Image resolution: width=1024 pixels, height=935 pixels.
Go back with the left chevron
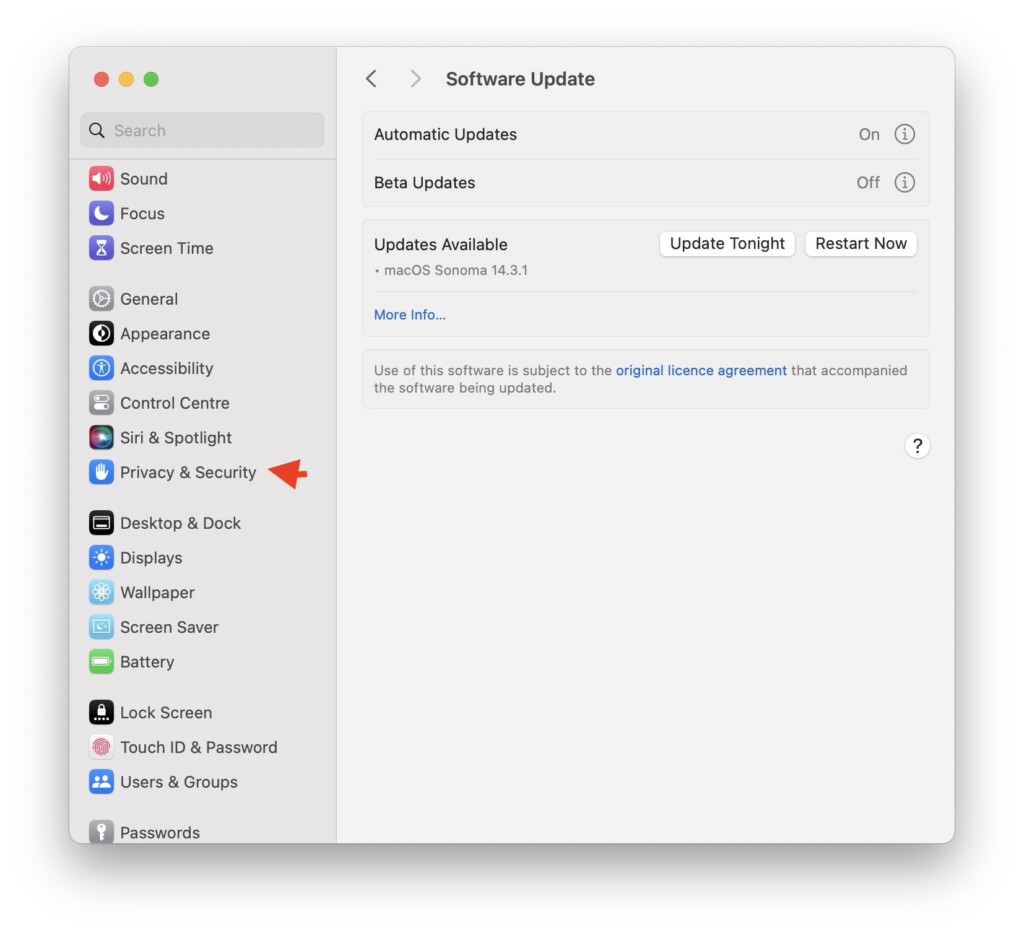[x=372, y=79]
